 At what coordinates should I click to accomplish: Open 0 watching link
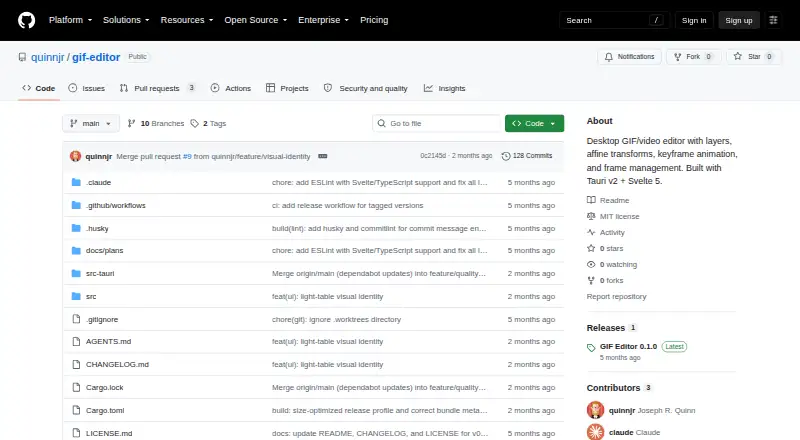612,264
